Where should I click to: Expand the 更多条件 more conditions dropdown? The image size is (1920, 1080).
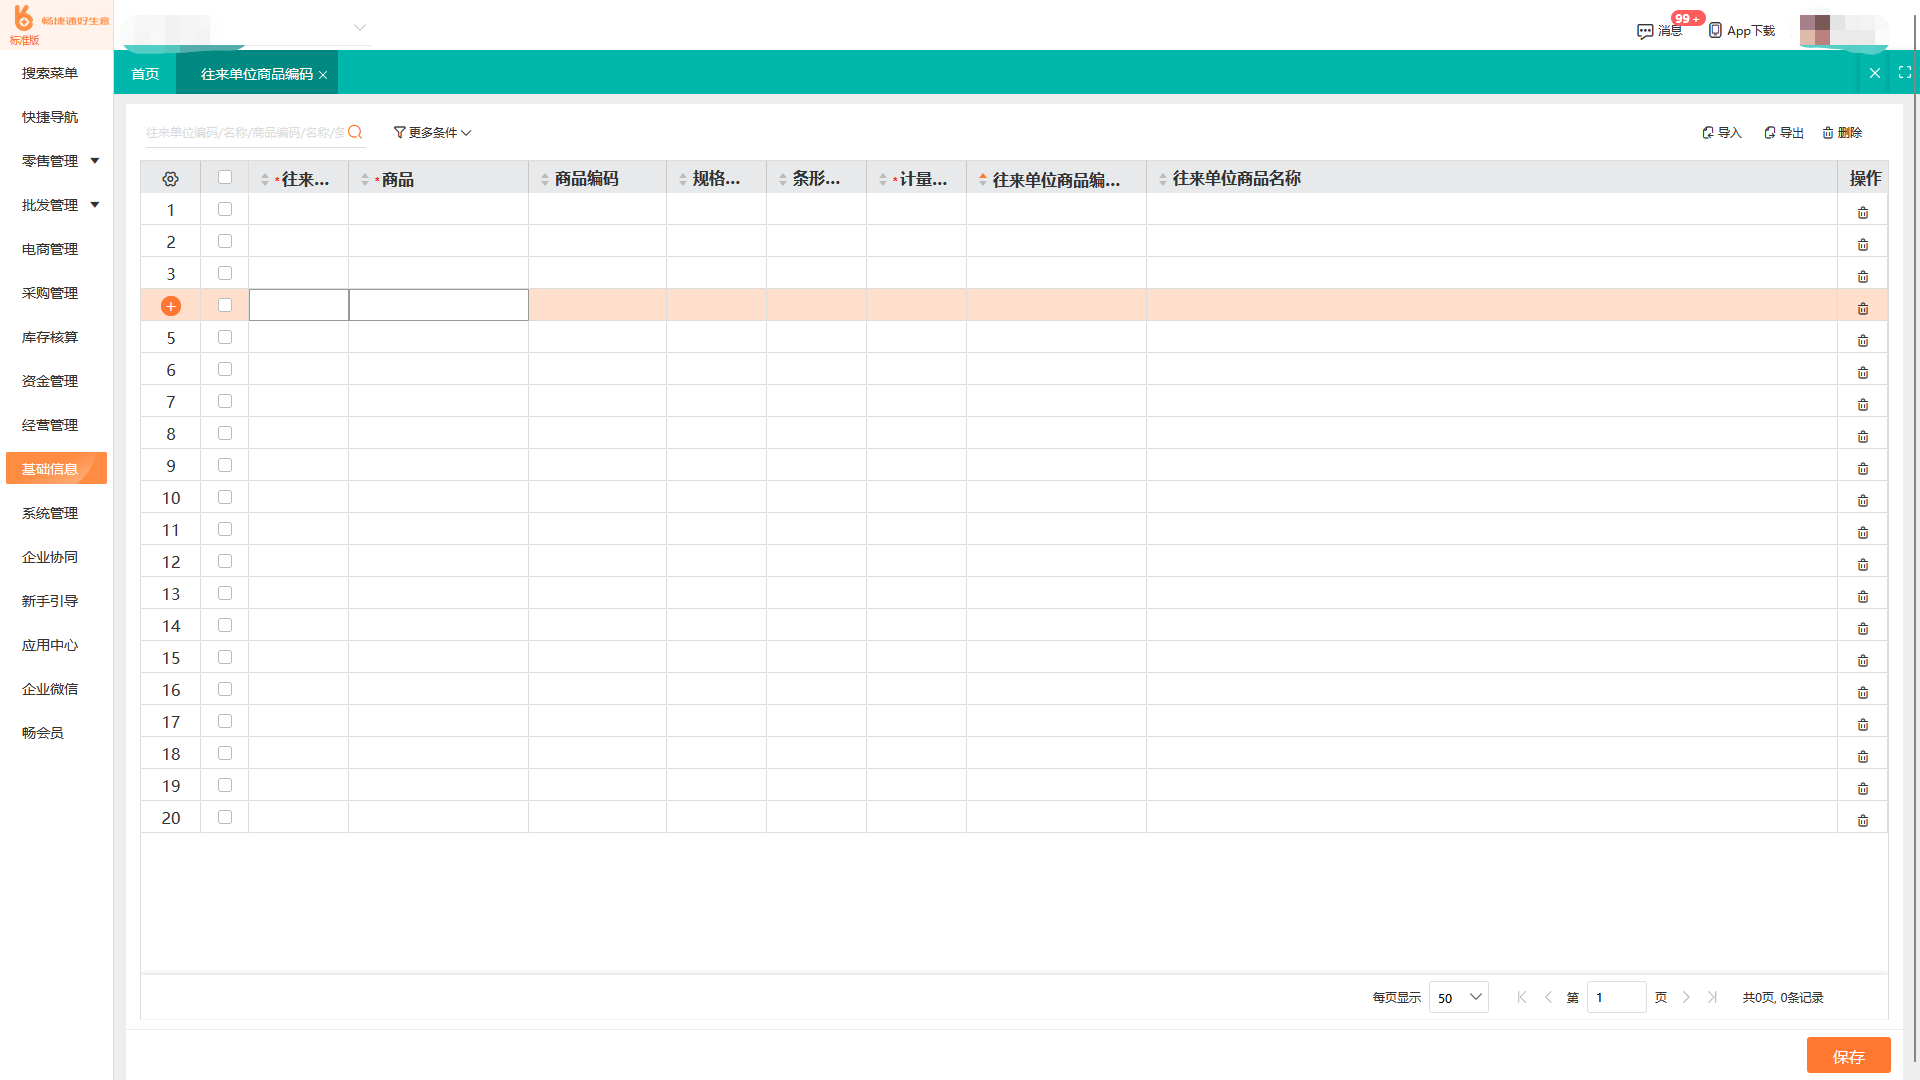coord(431,132)
